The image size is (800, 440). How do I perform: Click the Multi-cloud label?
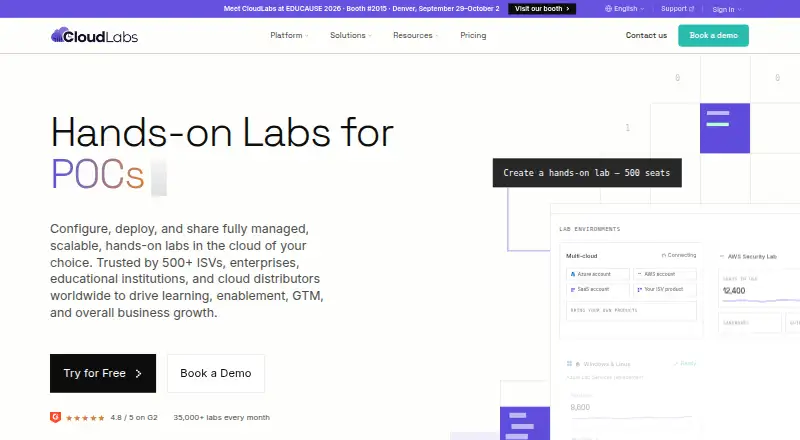[x=582, y=256]
